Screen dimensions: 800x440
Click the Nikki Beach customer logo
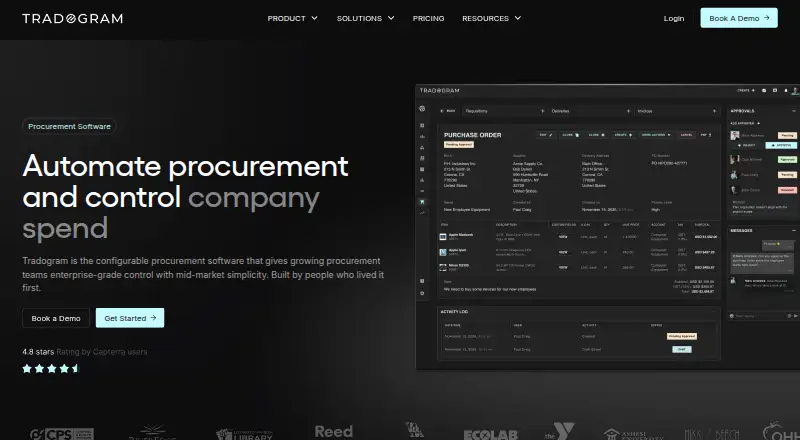tap(712, 434)
